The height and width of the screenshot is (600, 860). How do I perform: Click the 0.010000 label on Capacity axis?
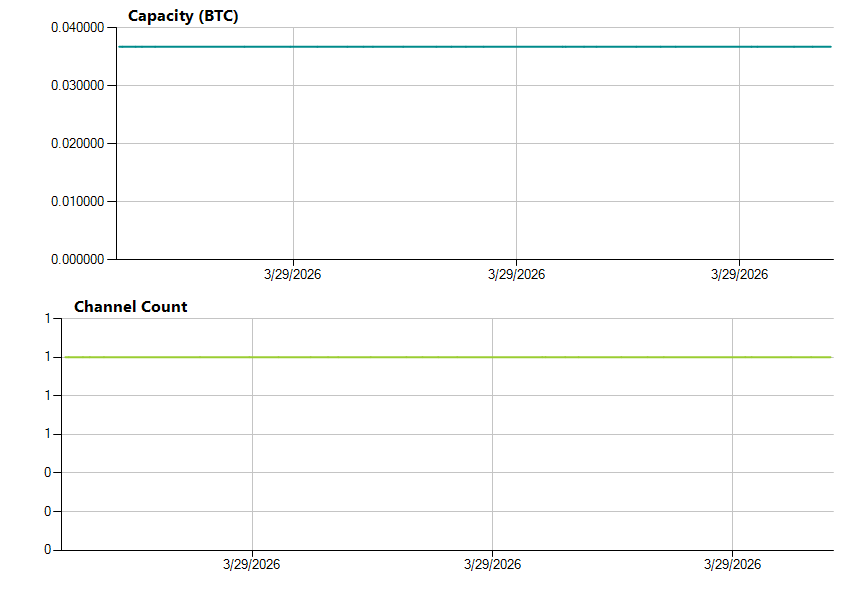pyautogui.click(x=77, y=202)
